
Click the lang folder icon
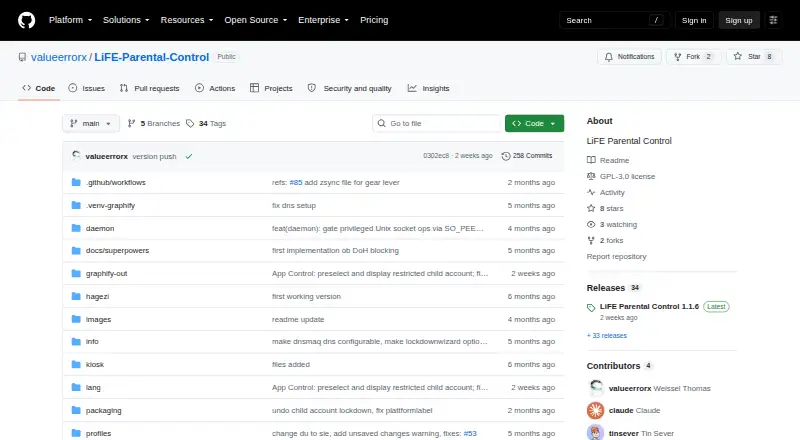[x=76, y=387]
